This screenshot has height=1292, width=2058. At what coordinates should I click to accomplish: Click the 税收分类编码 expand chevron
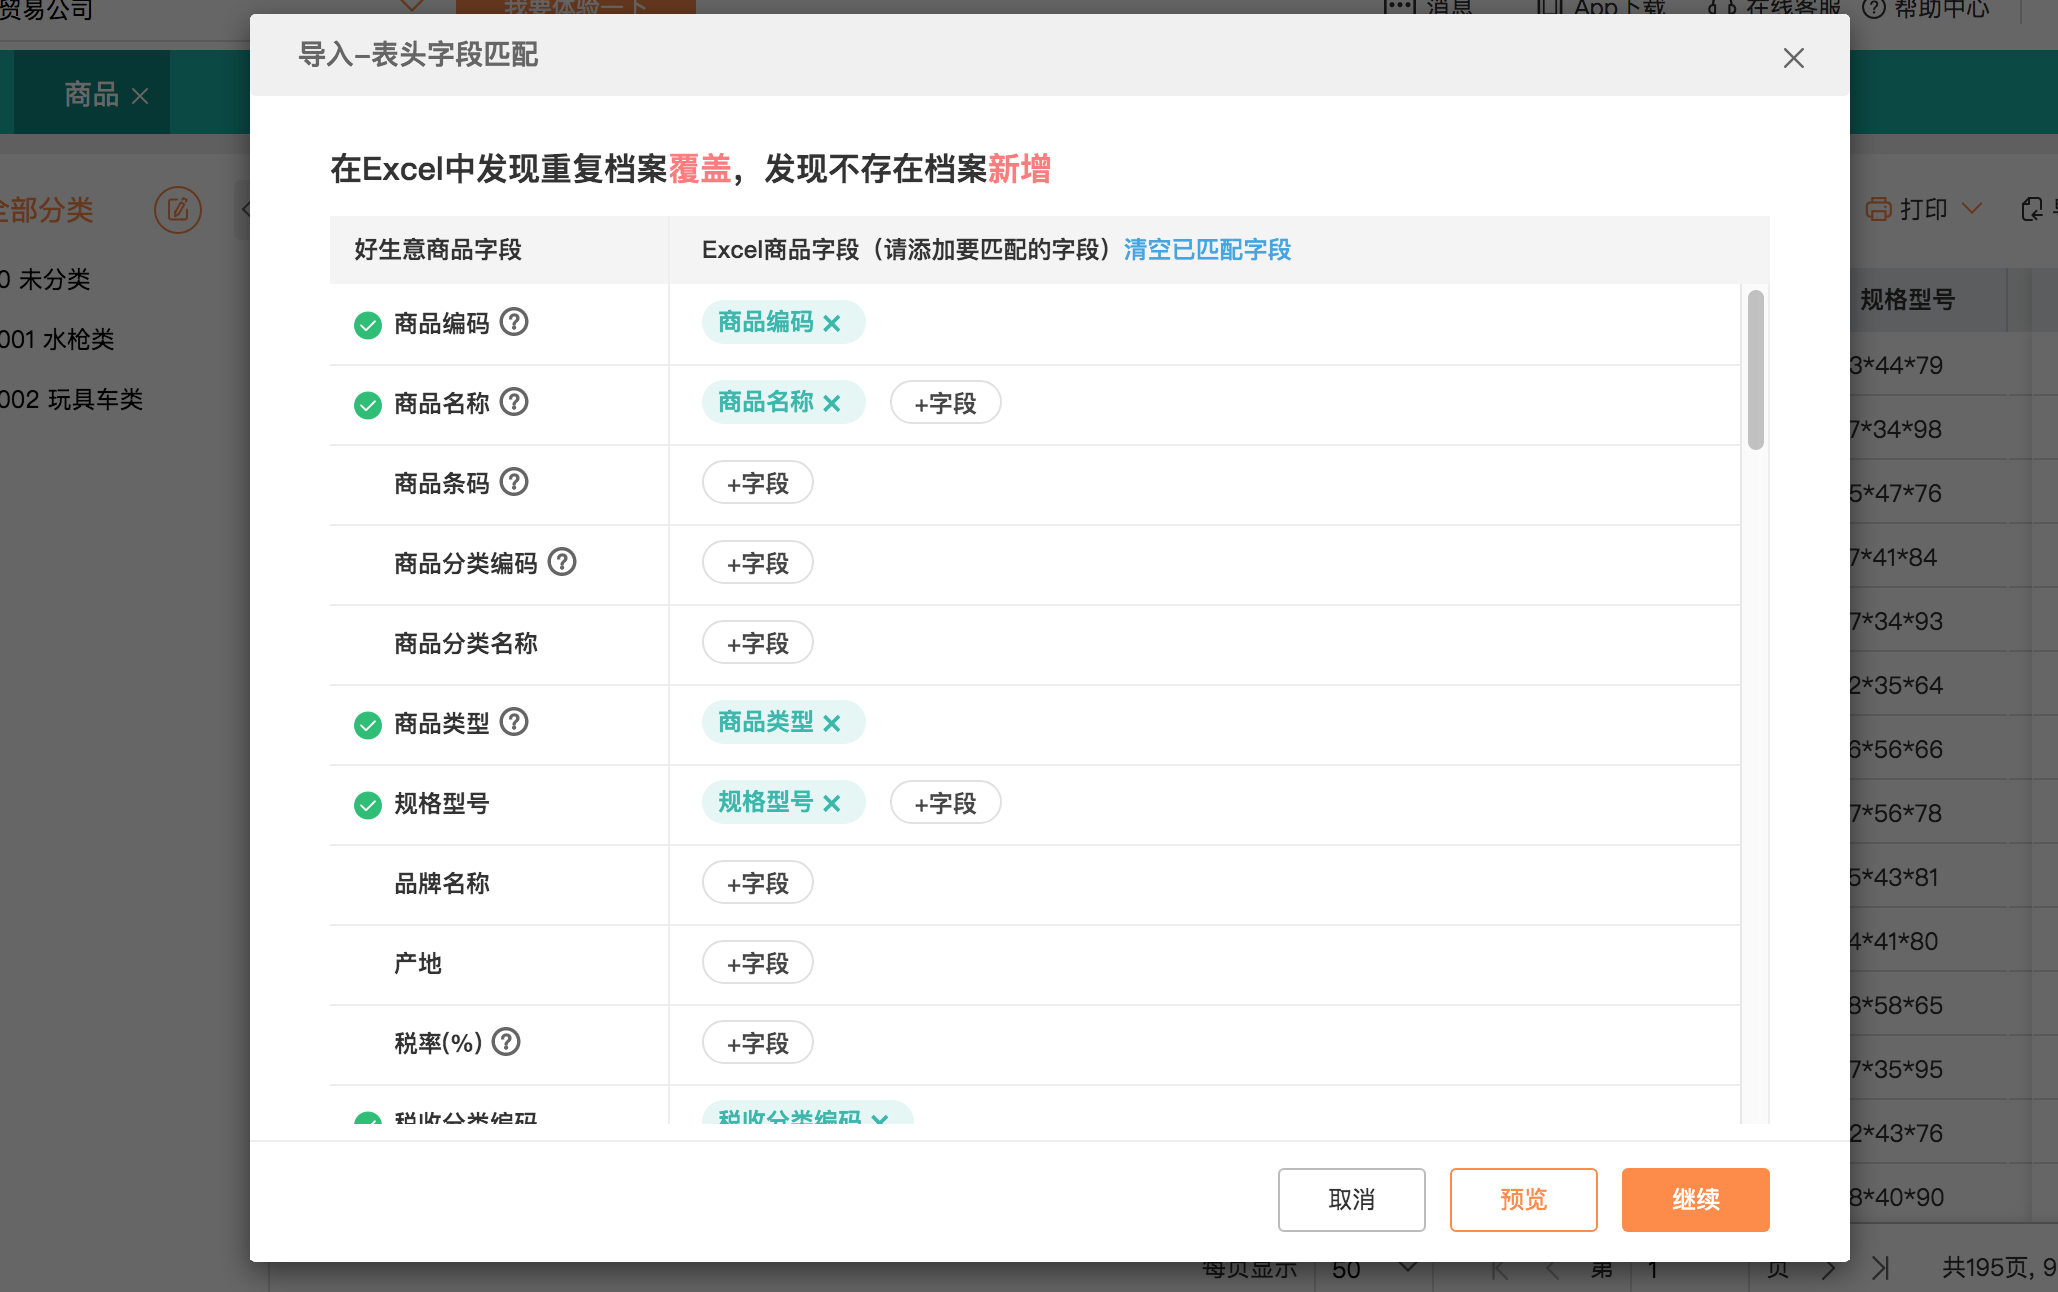pyautogui.click(x=878, y=1116)
